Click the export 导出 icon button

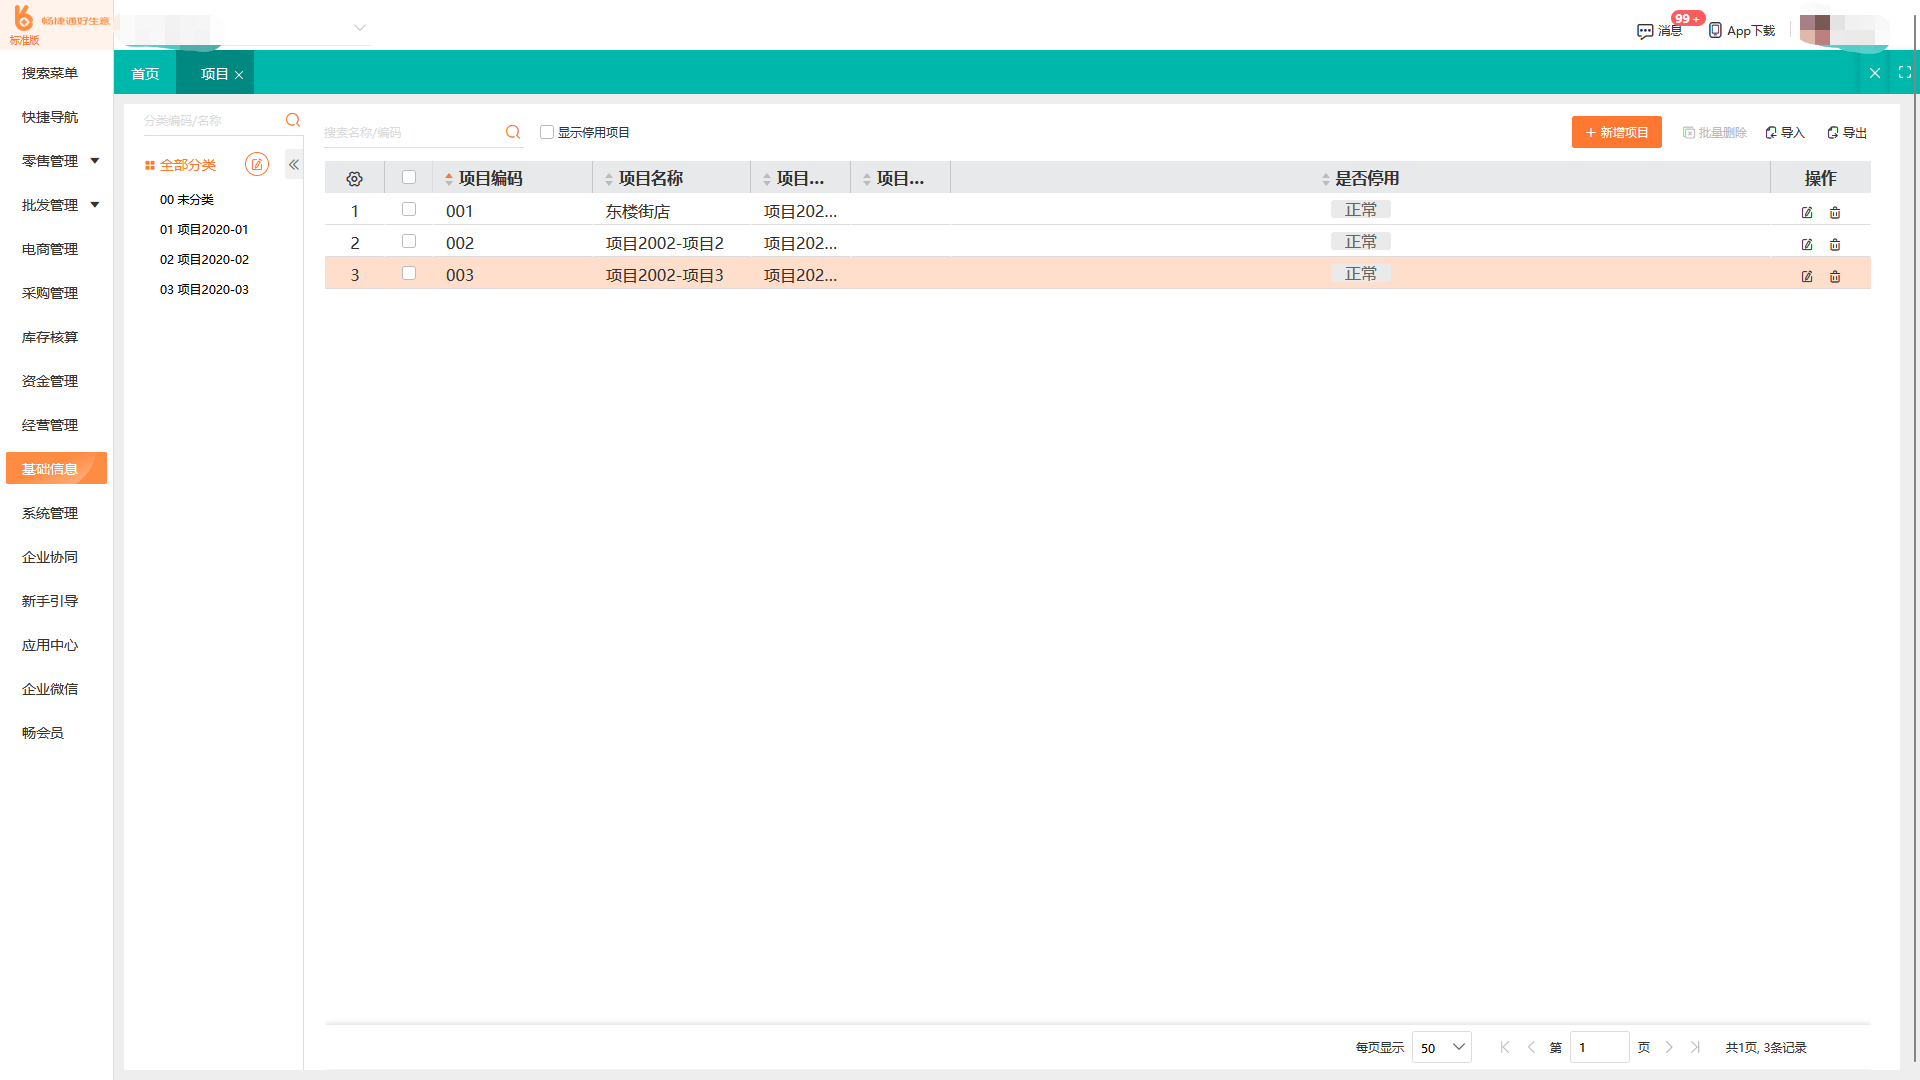[1846, 132]
